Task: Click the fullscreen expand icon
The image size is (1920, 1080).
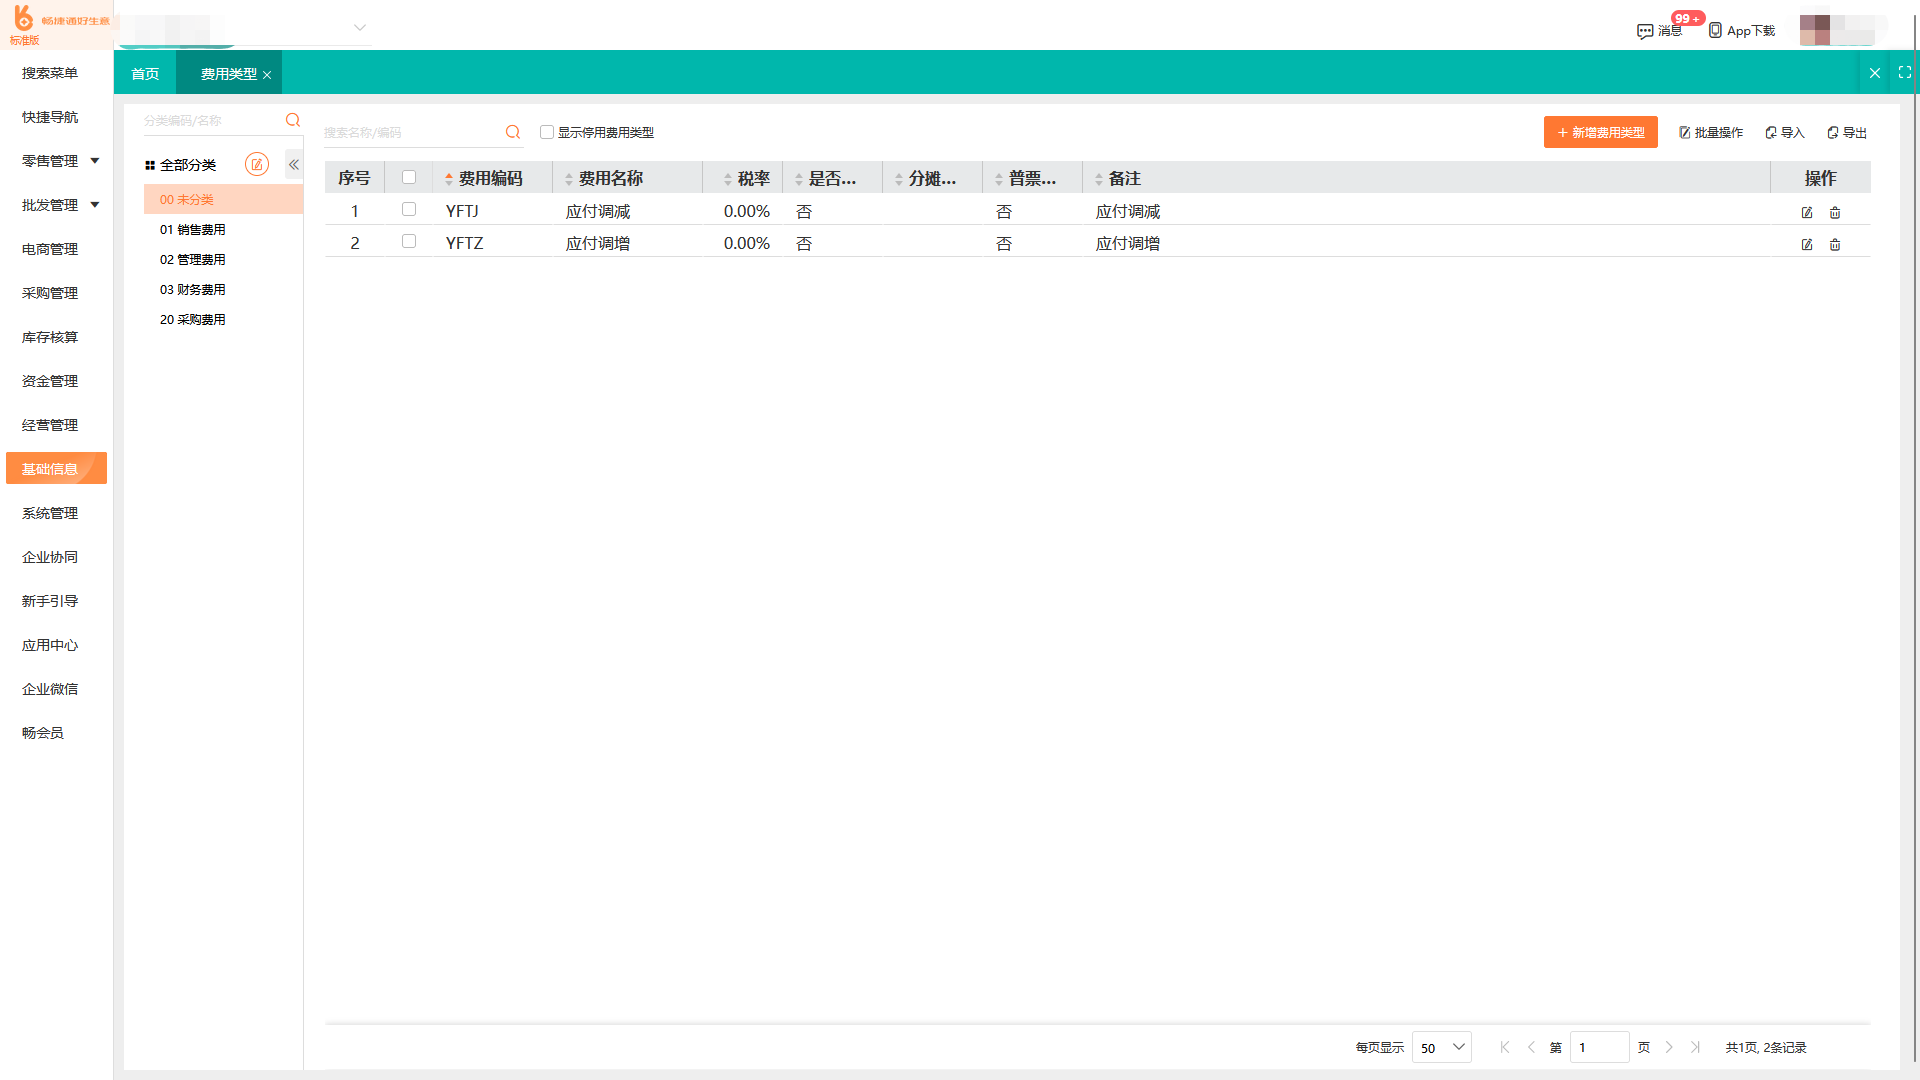Action: tap(1904, 73)
